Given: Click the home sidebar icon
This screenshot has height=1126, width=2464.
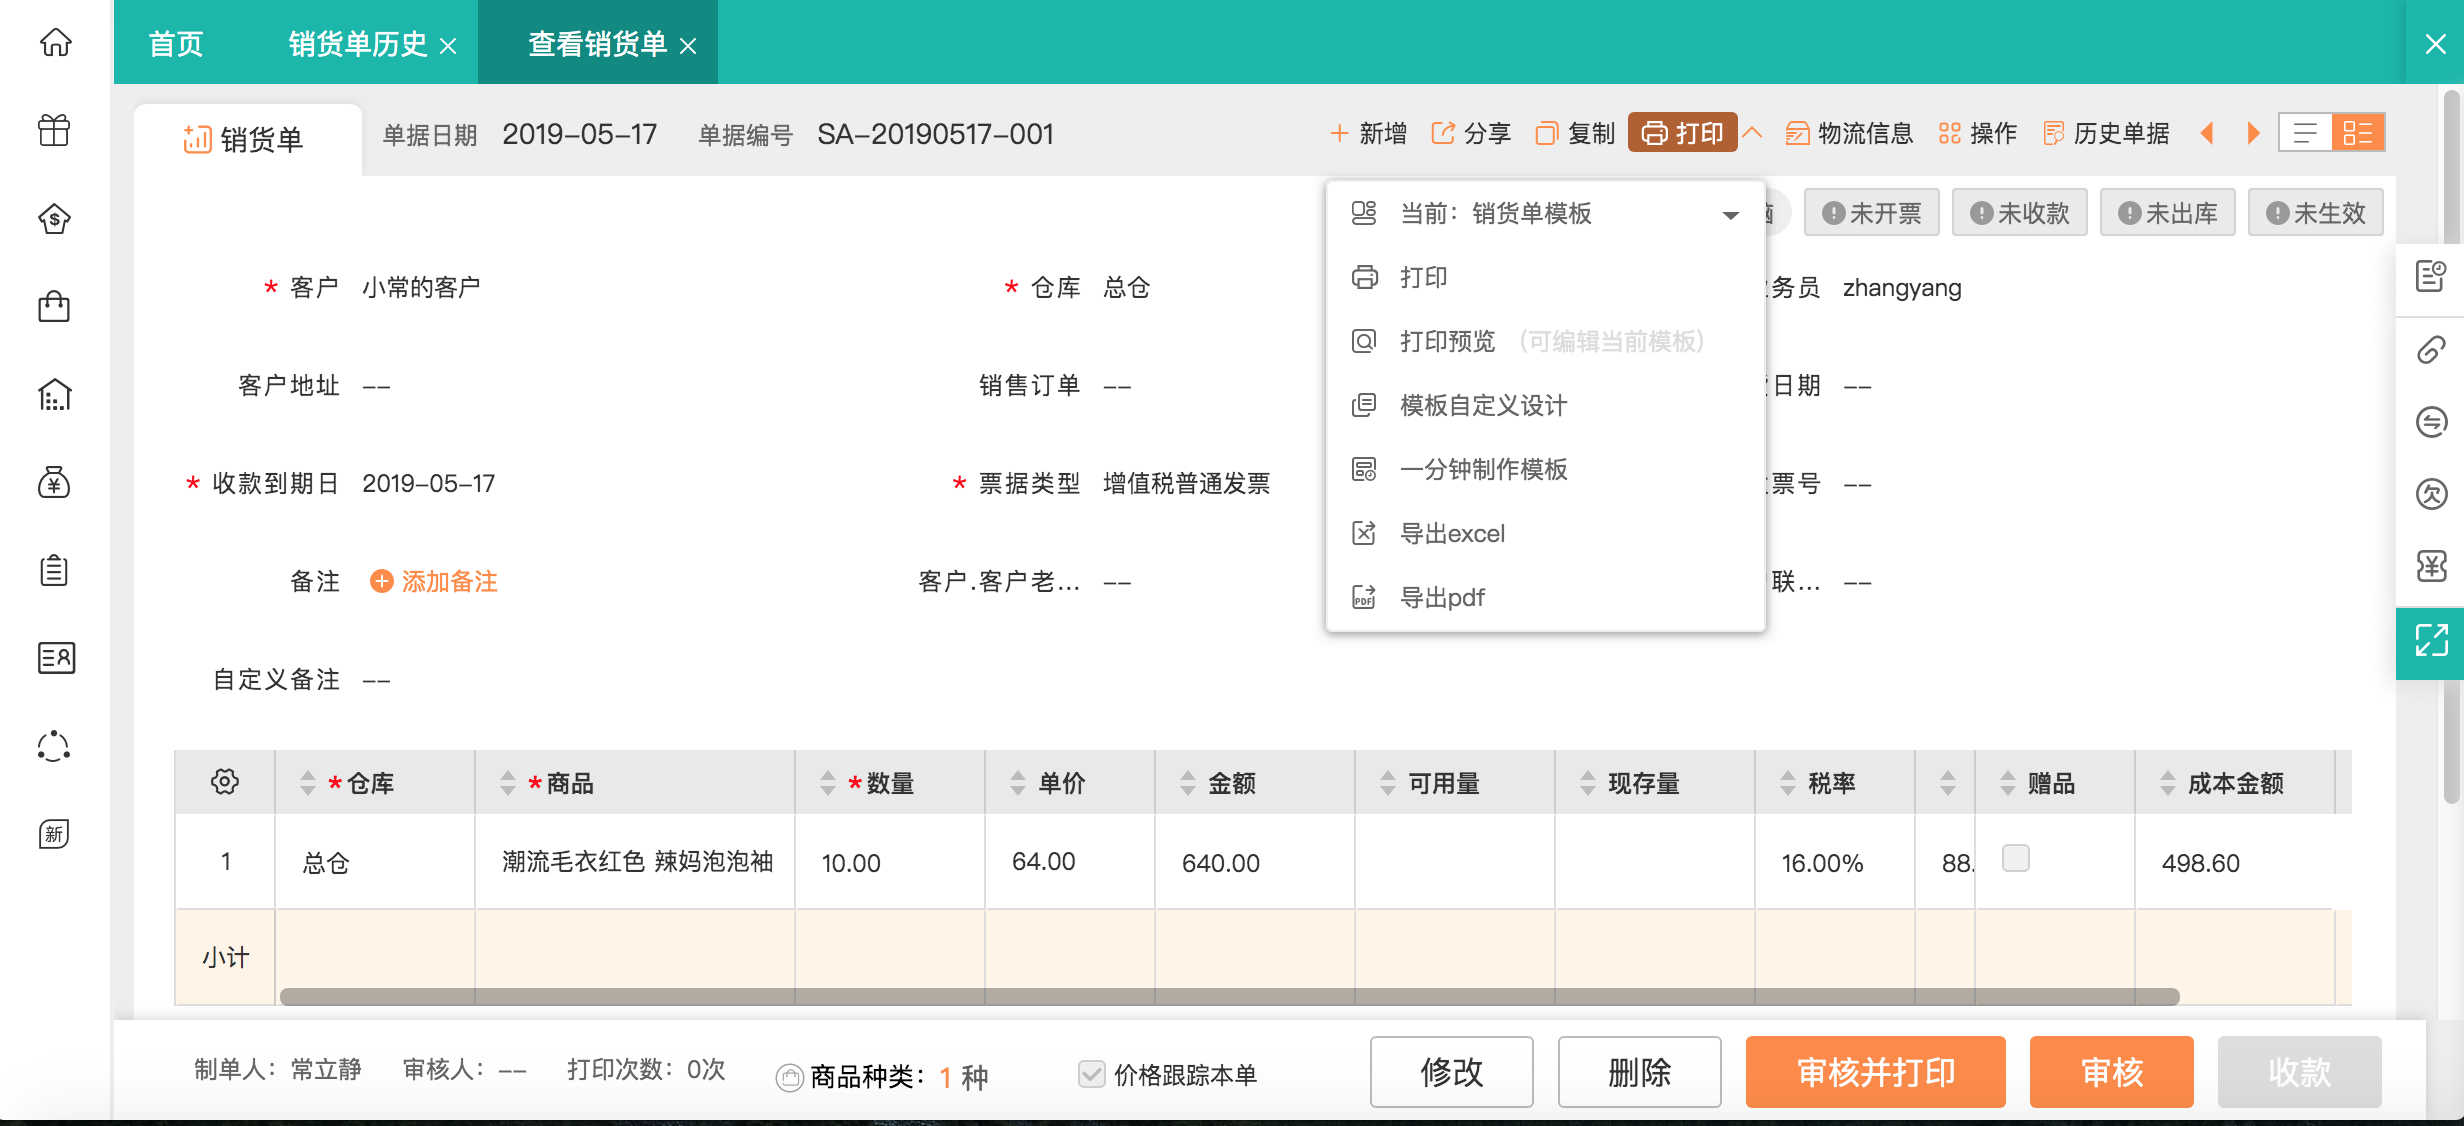Looking at the screenshot, I should point(57,42).
